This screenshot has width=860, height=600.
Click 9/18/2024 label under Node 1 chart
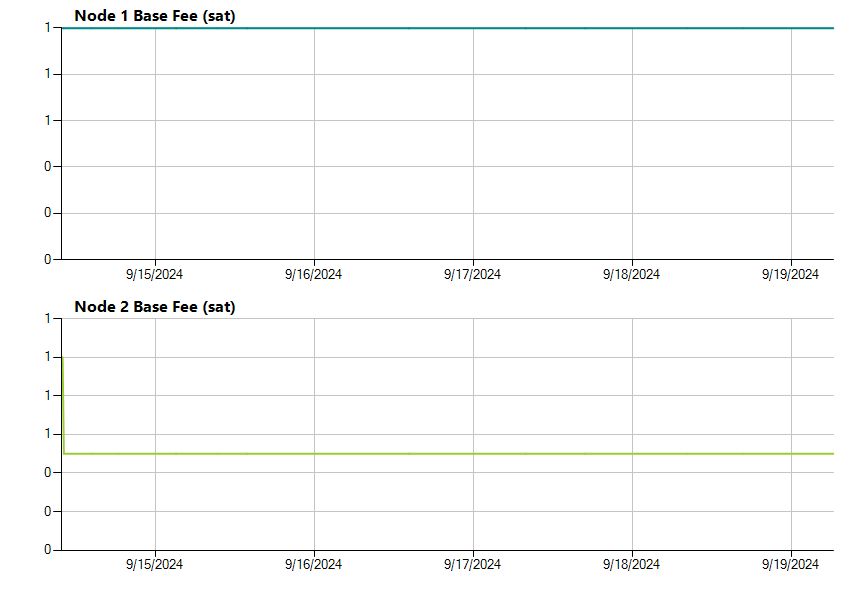(x=632, y=274)
